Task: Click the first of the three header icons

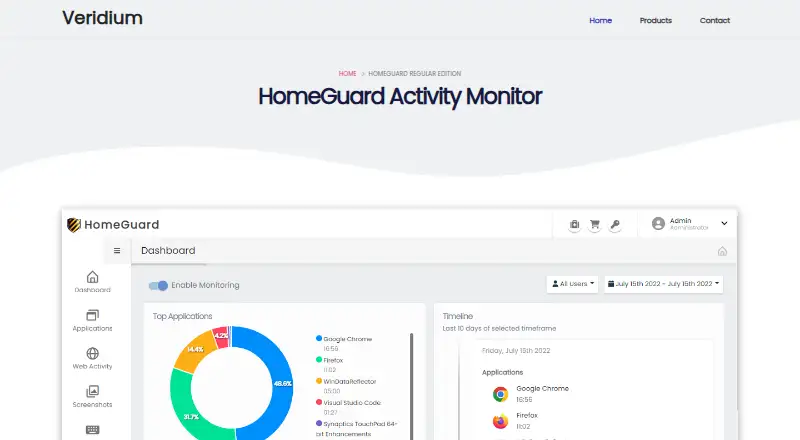Action: tap(574, 224)
